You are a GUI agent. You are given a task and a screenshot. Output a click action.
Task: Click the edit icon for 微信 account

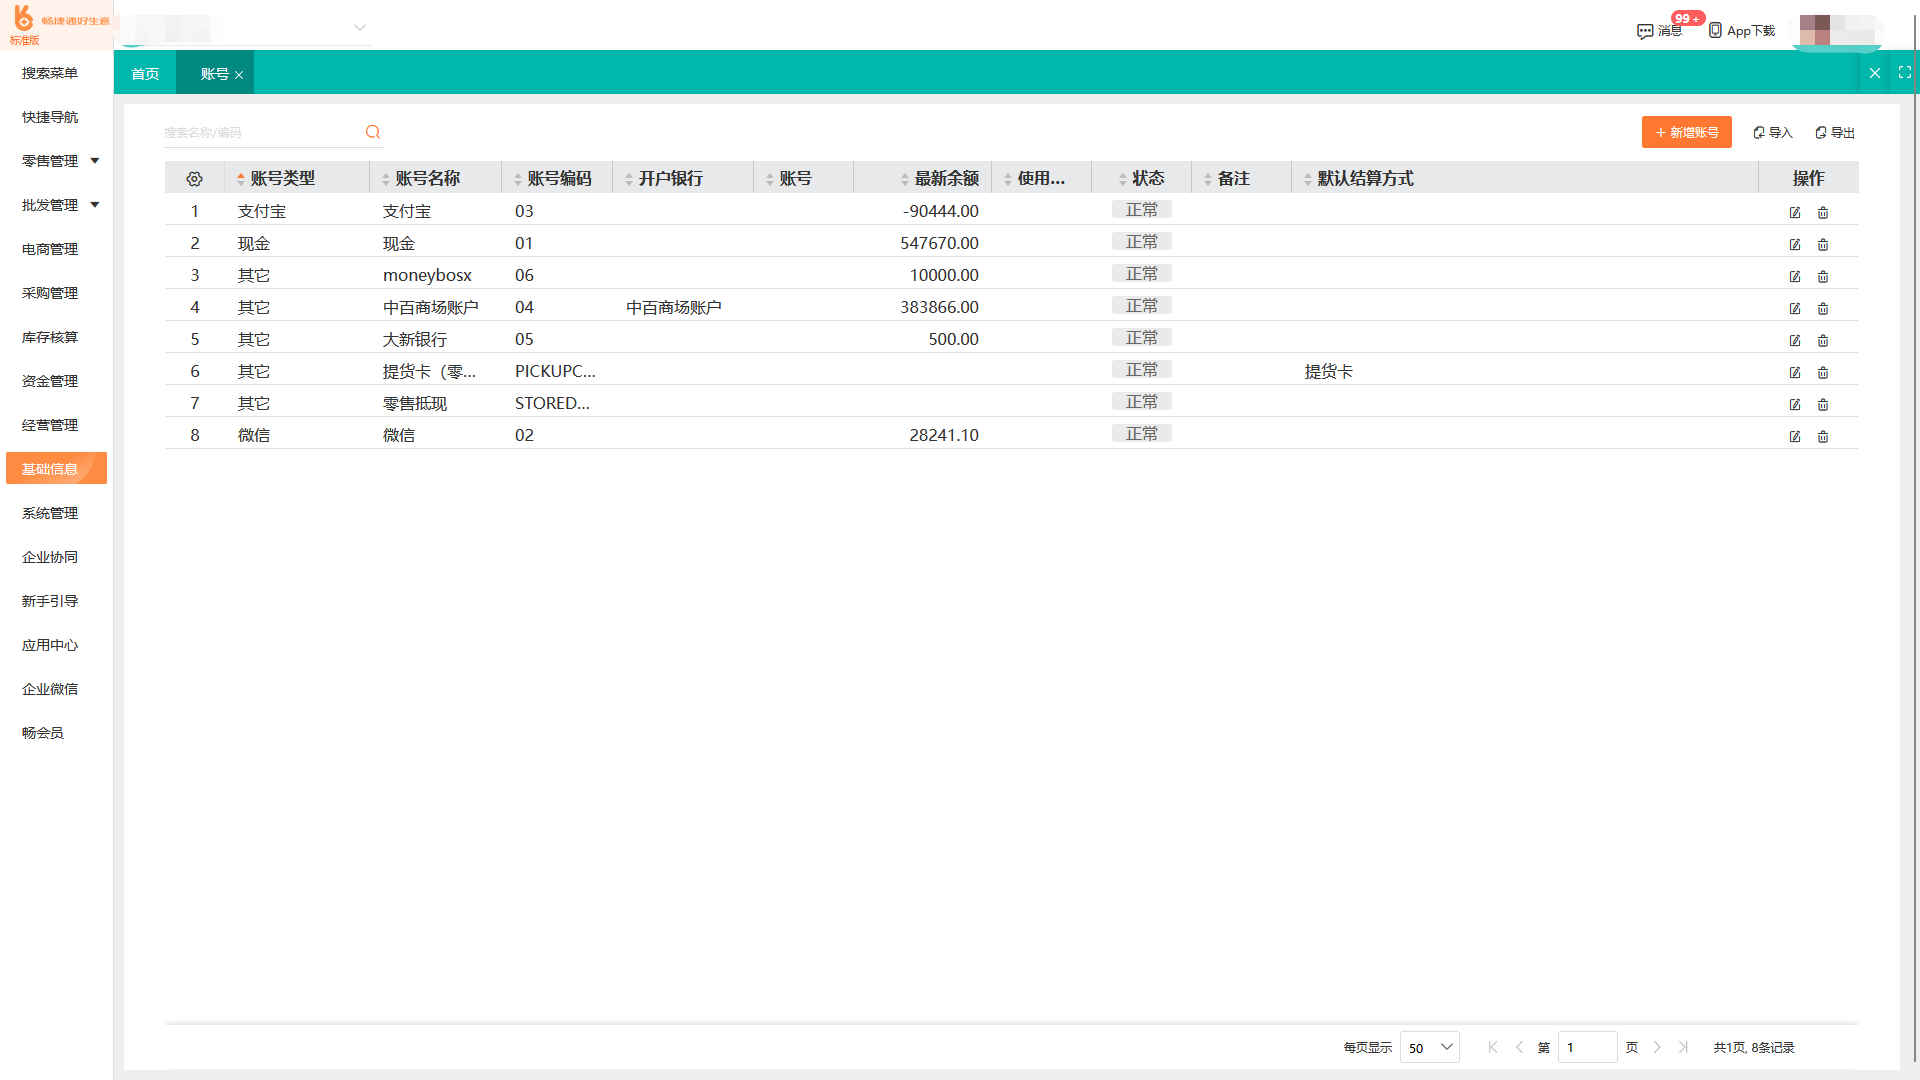1796,435
